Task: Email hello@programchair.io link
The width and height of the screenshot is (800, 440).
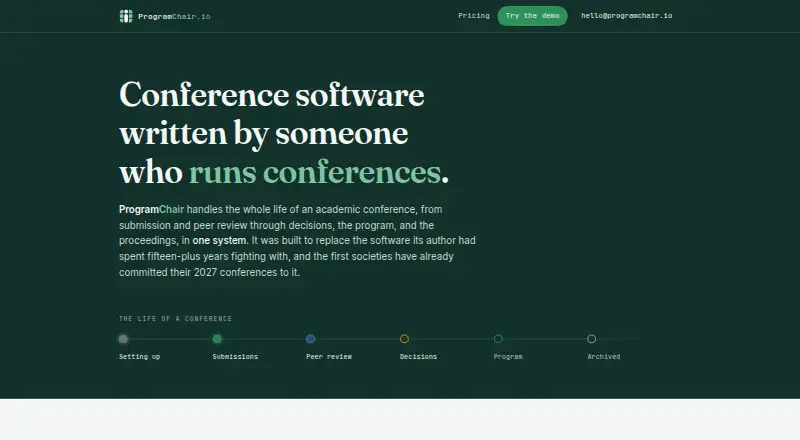Action: pos(627,16)
